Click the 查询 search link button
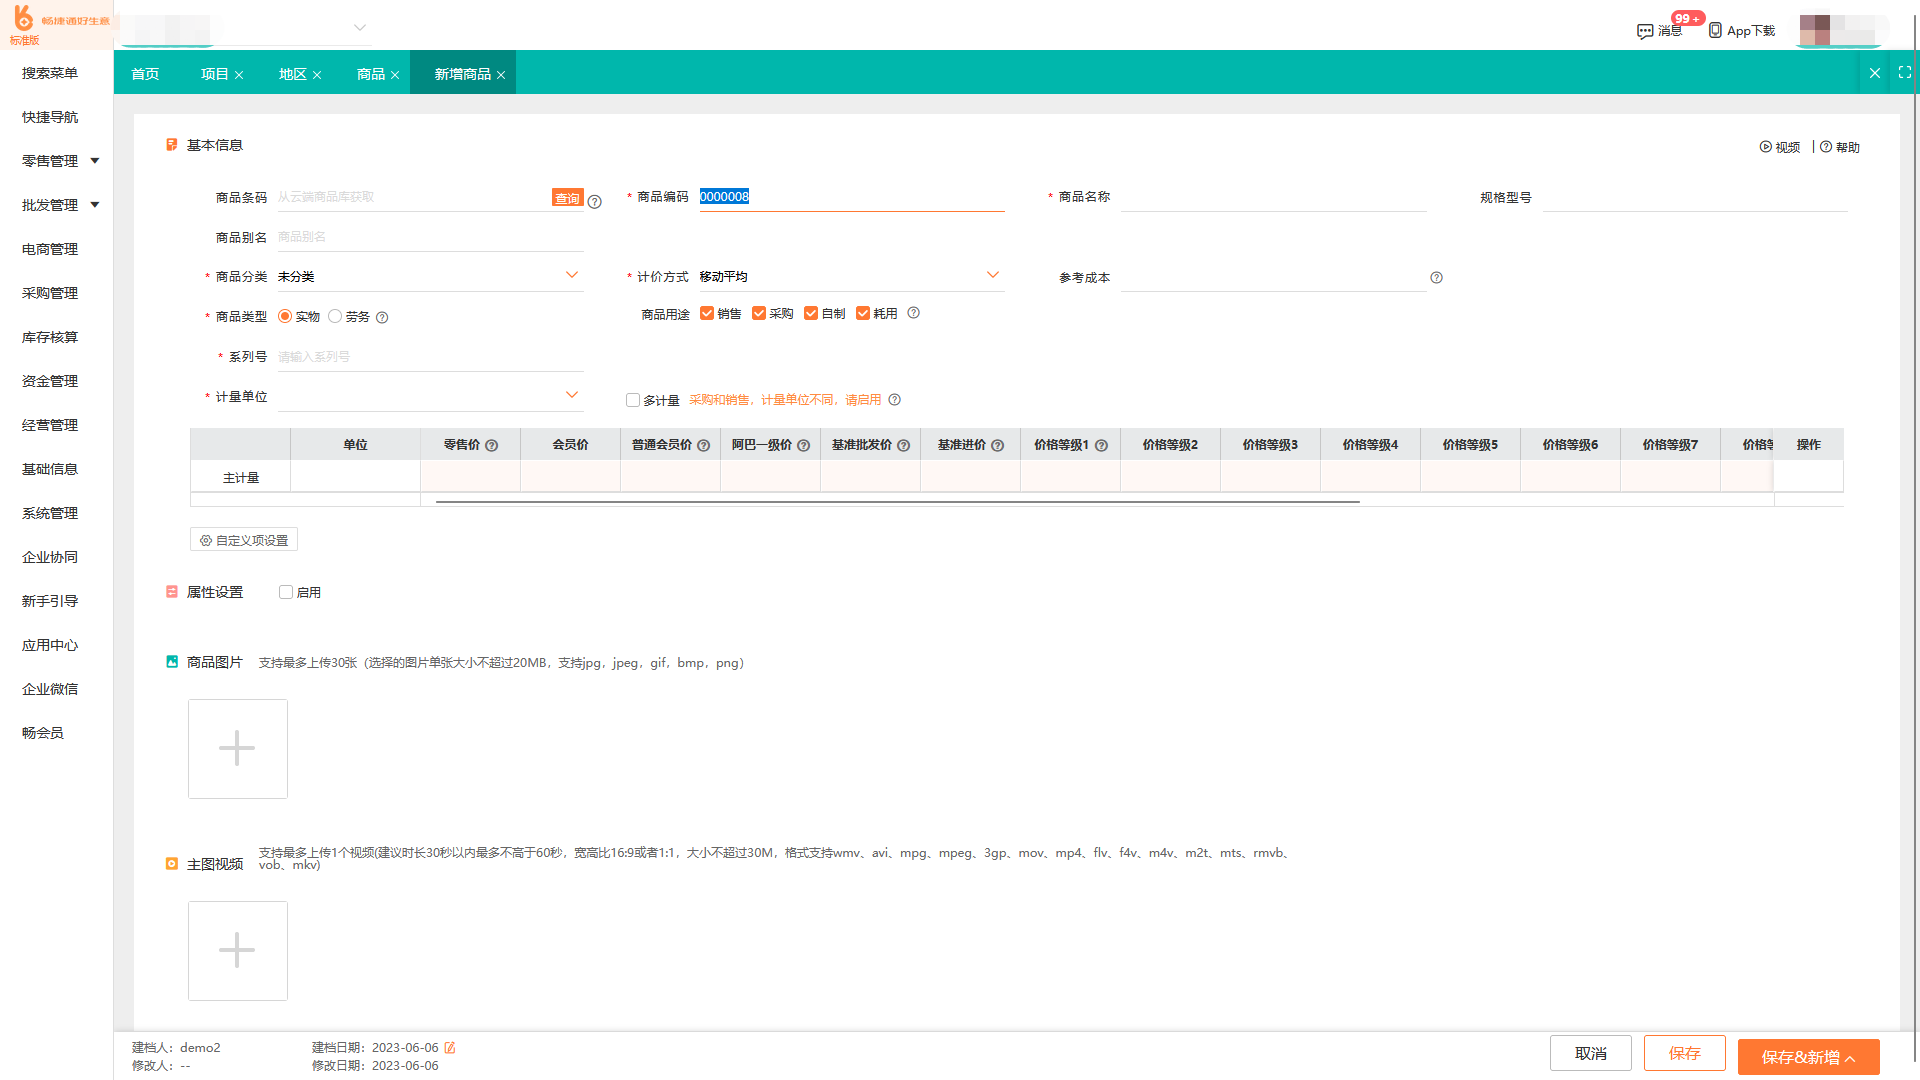 point(567,198)
